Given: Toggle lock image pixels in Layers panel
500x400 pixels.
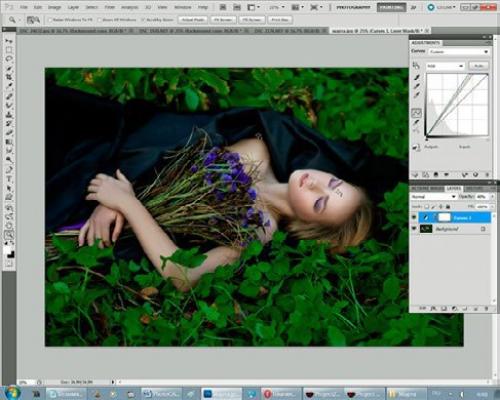Looking at the screenshot, I should 433,207.
